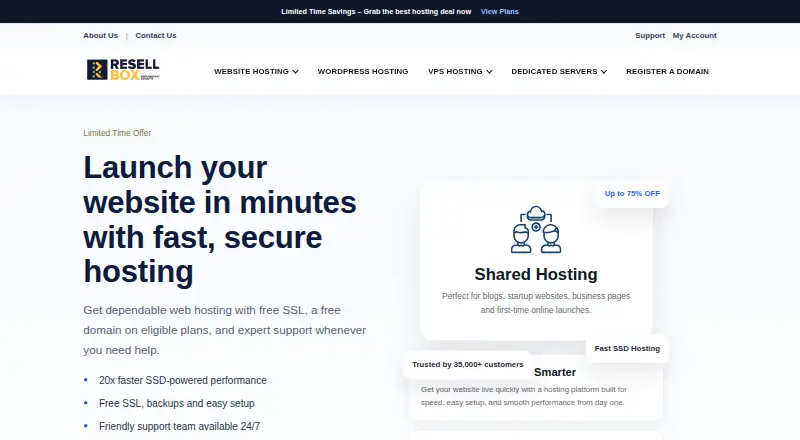The image size is (800, 440).
Task: Open the About Us link
Action: tap(101, 35)
